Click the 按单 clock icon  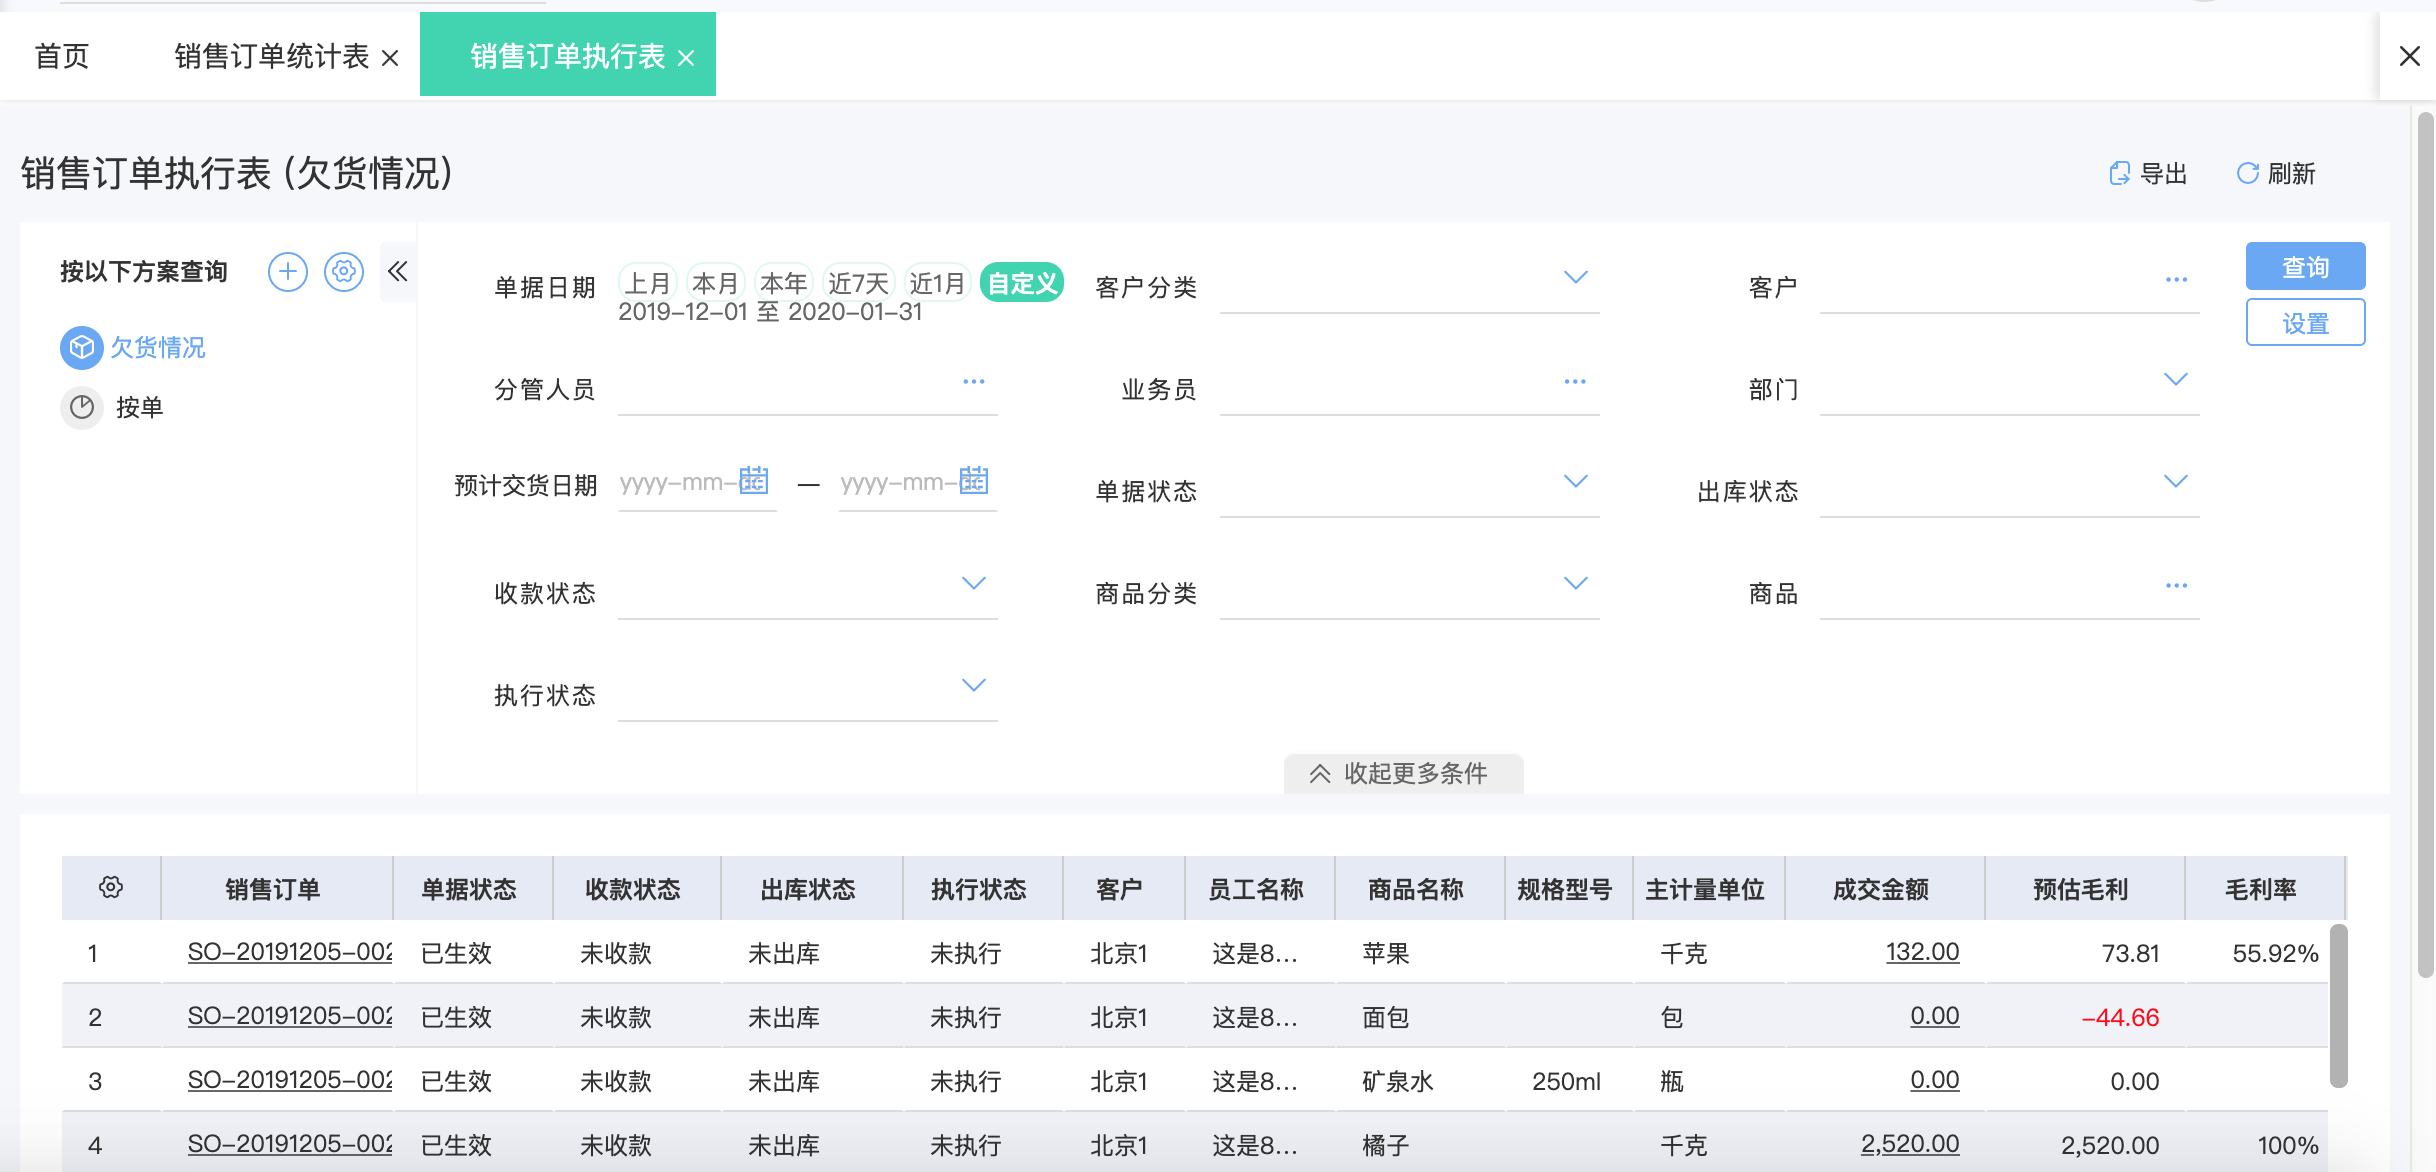click(x=79, y=407)
